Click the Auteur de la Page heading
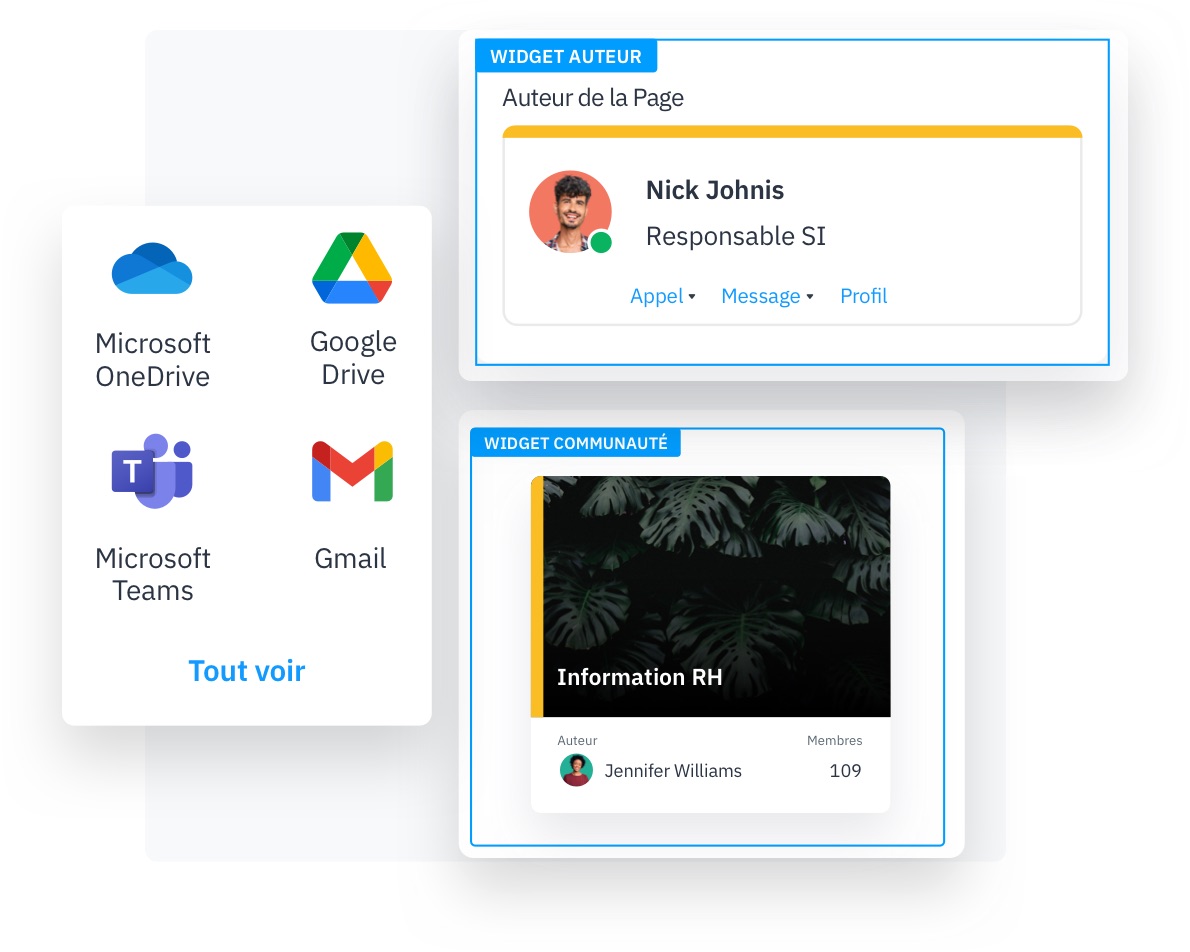1190x952 pixels. pos(592,98)
